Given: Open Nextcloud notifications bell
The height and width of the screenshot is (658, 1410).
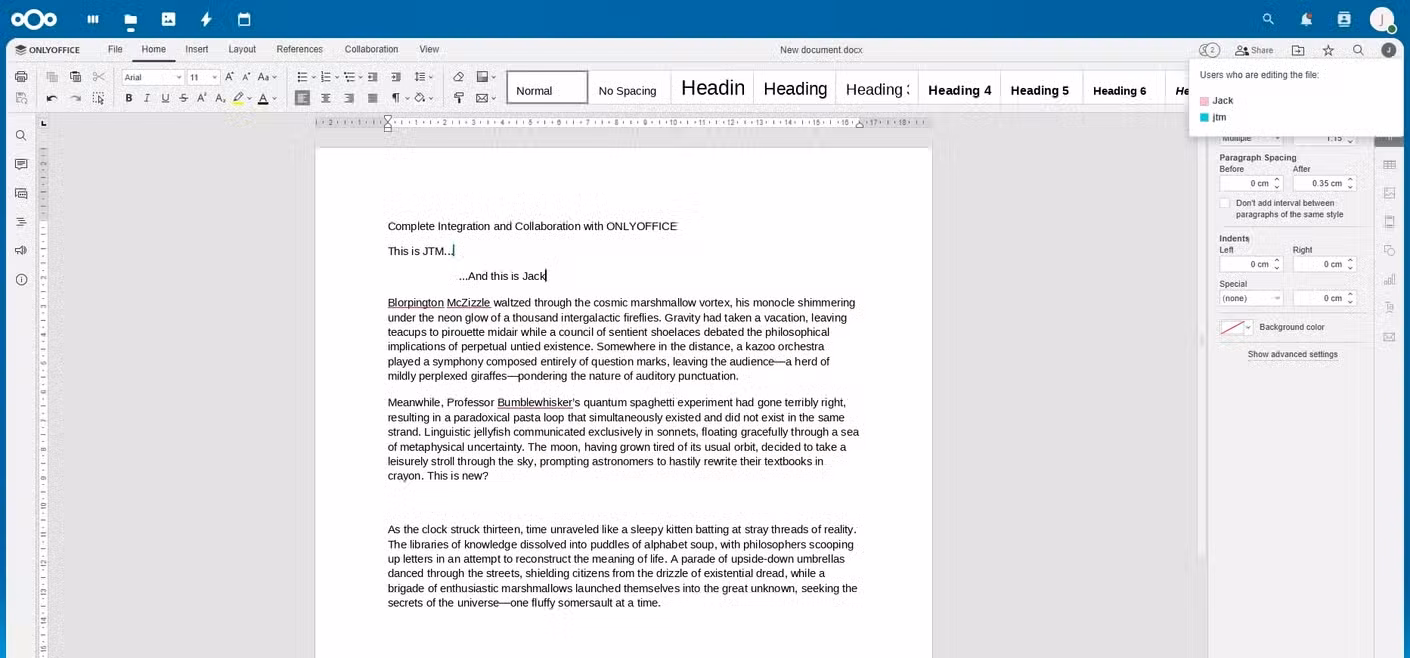Looking at the screenshot, I should [1306, 19].
